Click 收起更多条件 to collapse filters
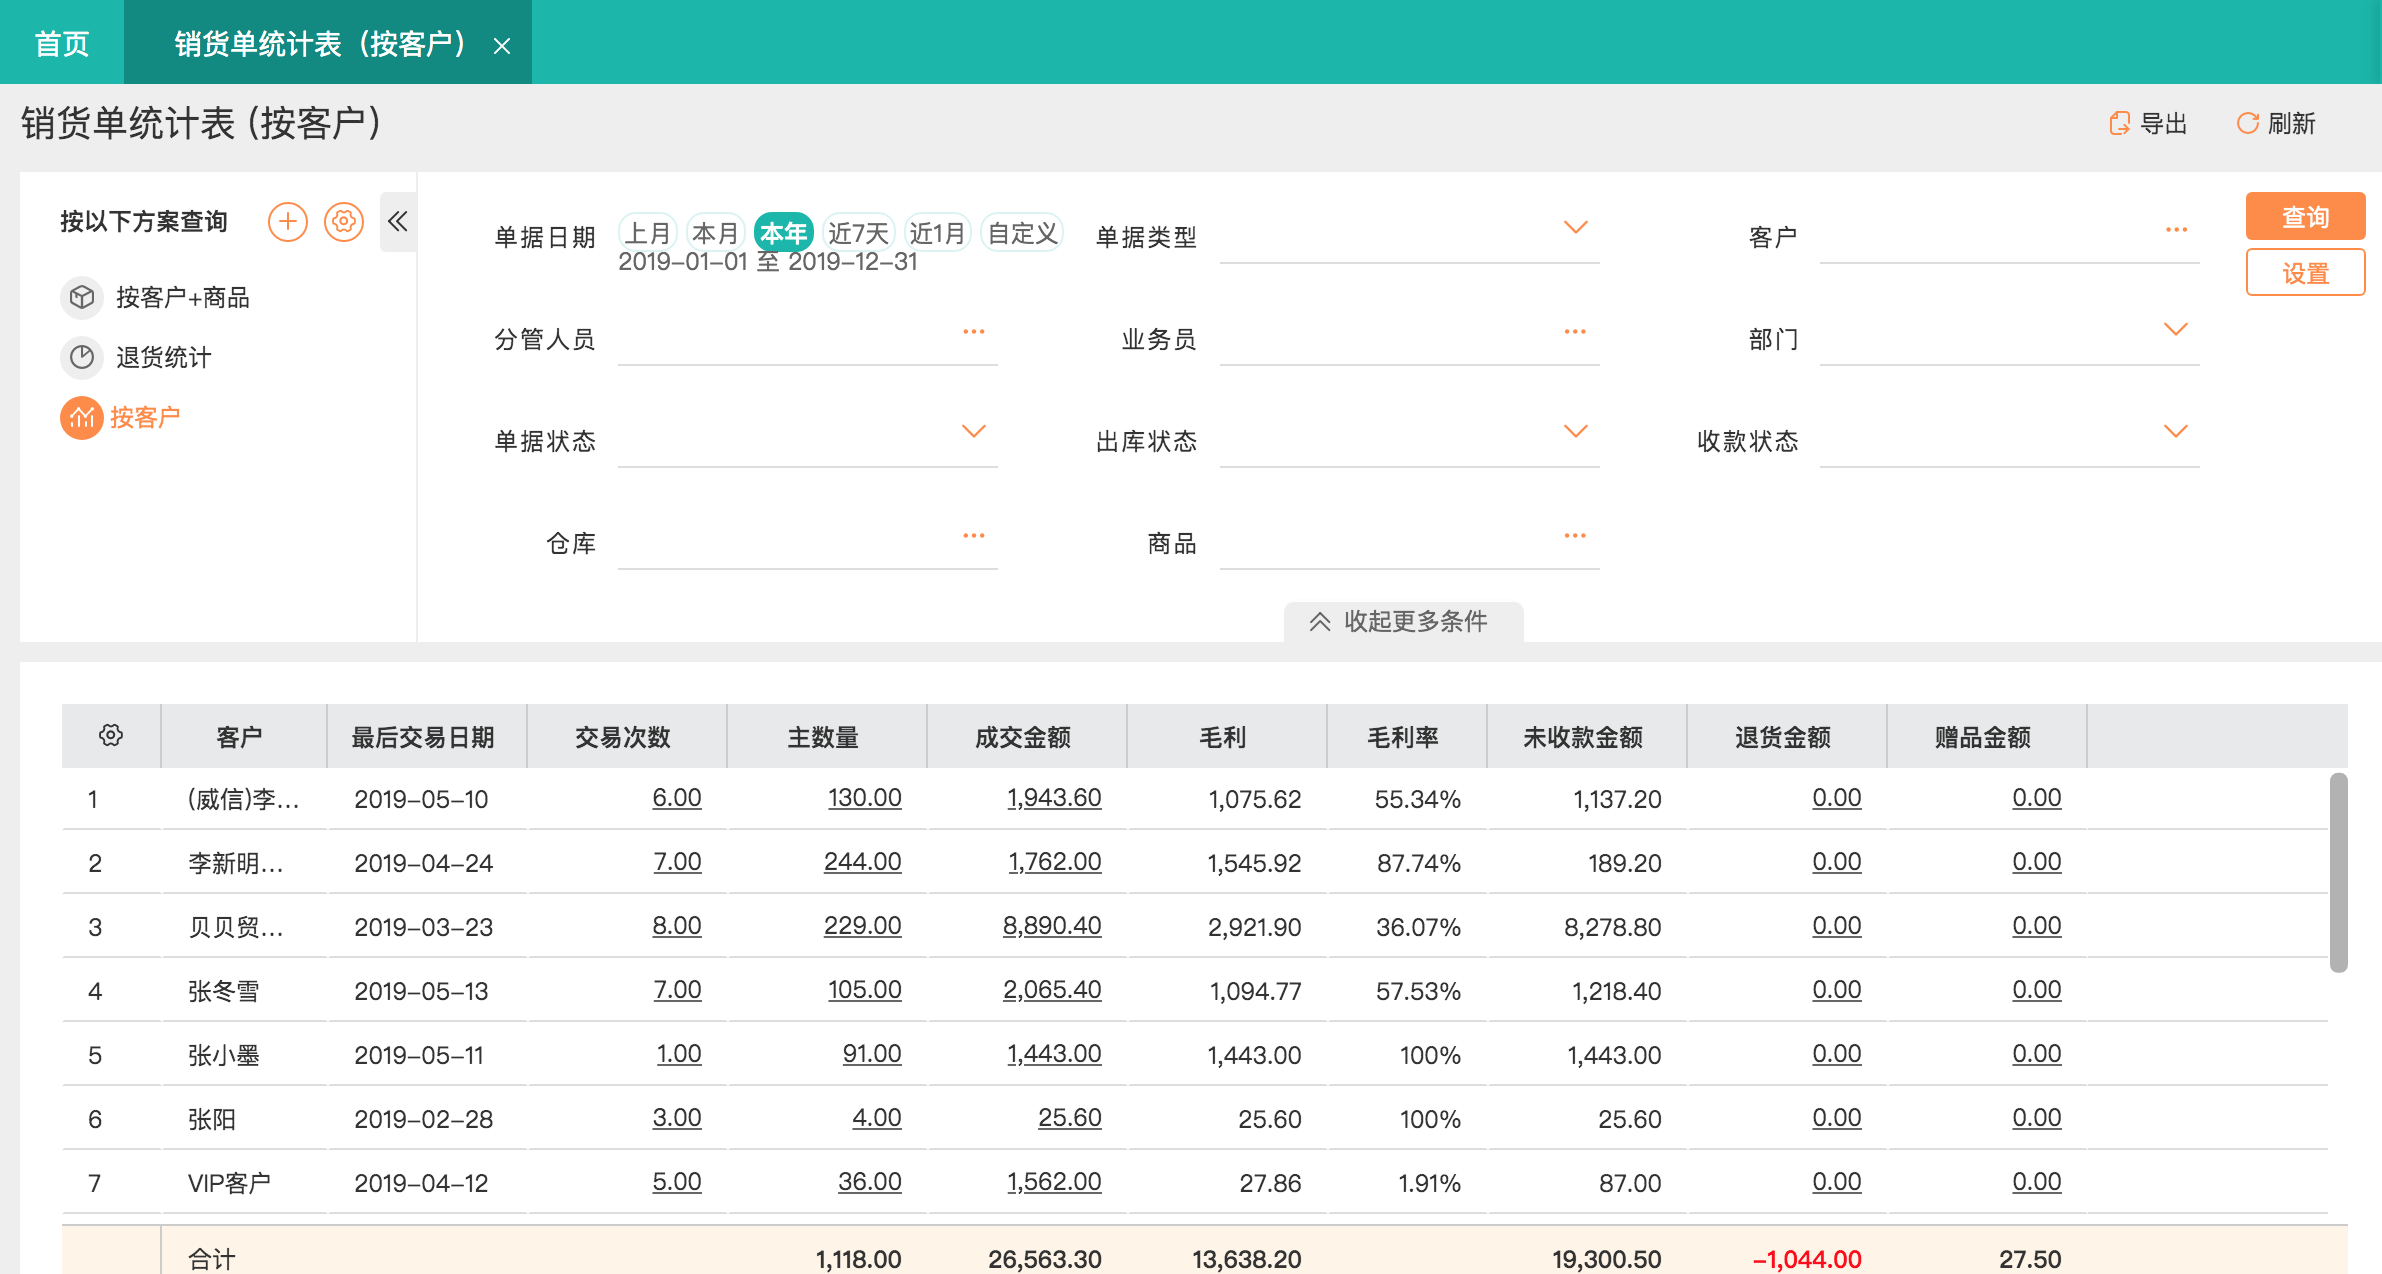Image resolution: width=2382 pixels, height=1274 pixels. pos(1393,617)
